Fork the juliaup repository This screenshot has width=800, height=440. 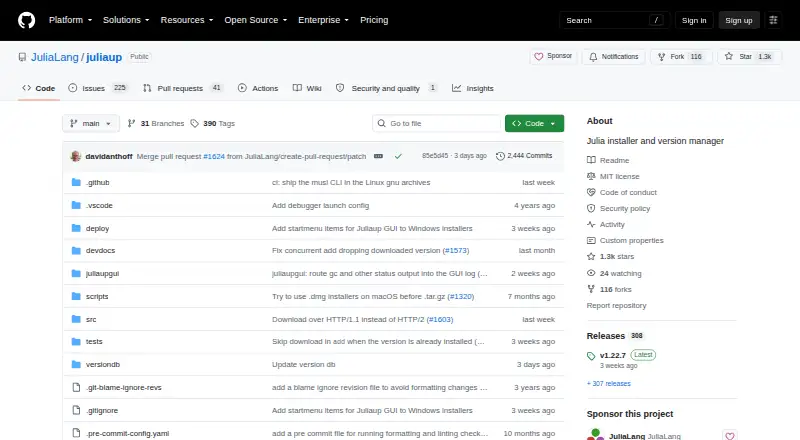680,57
